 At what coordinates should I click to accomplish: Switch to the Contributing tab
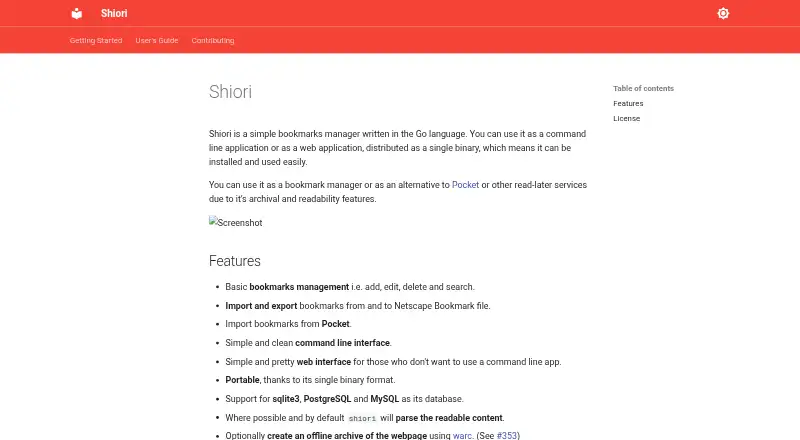(x=213, y=40)
